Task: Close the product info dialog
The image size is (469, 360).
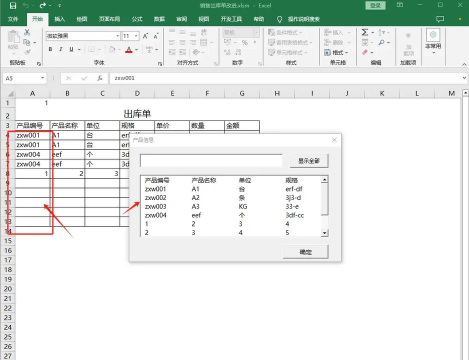Action: [x=334, y=140]
